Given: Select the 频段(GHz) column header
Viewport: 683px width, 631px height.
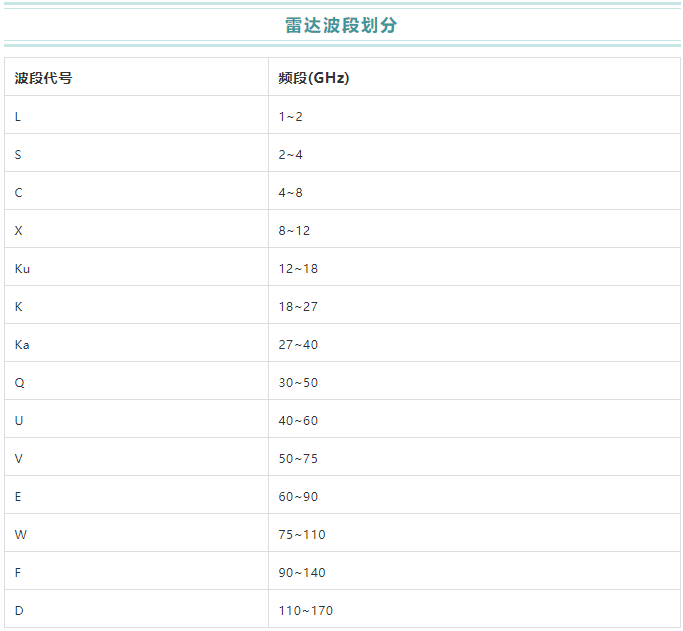Looking at the screenshot, I should tap(314, 78).
